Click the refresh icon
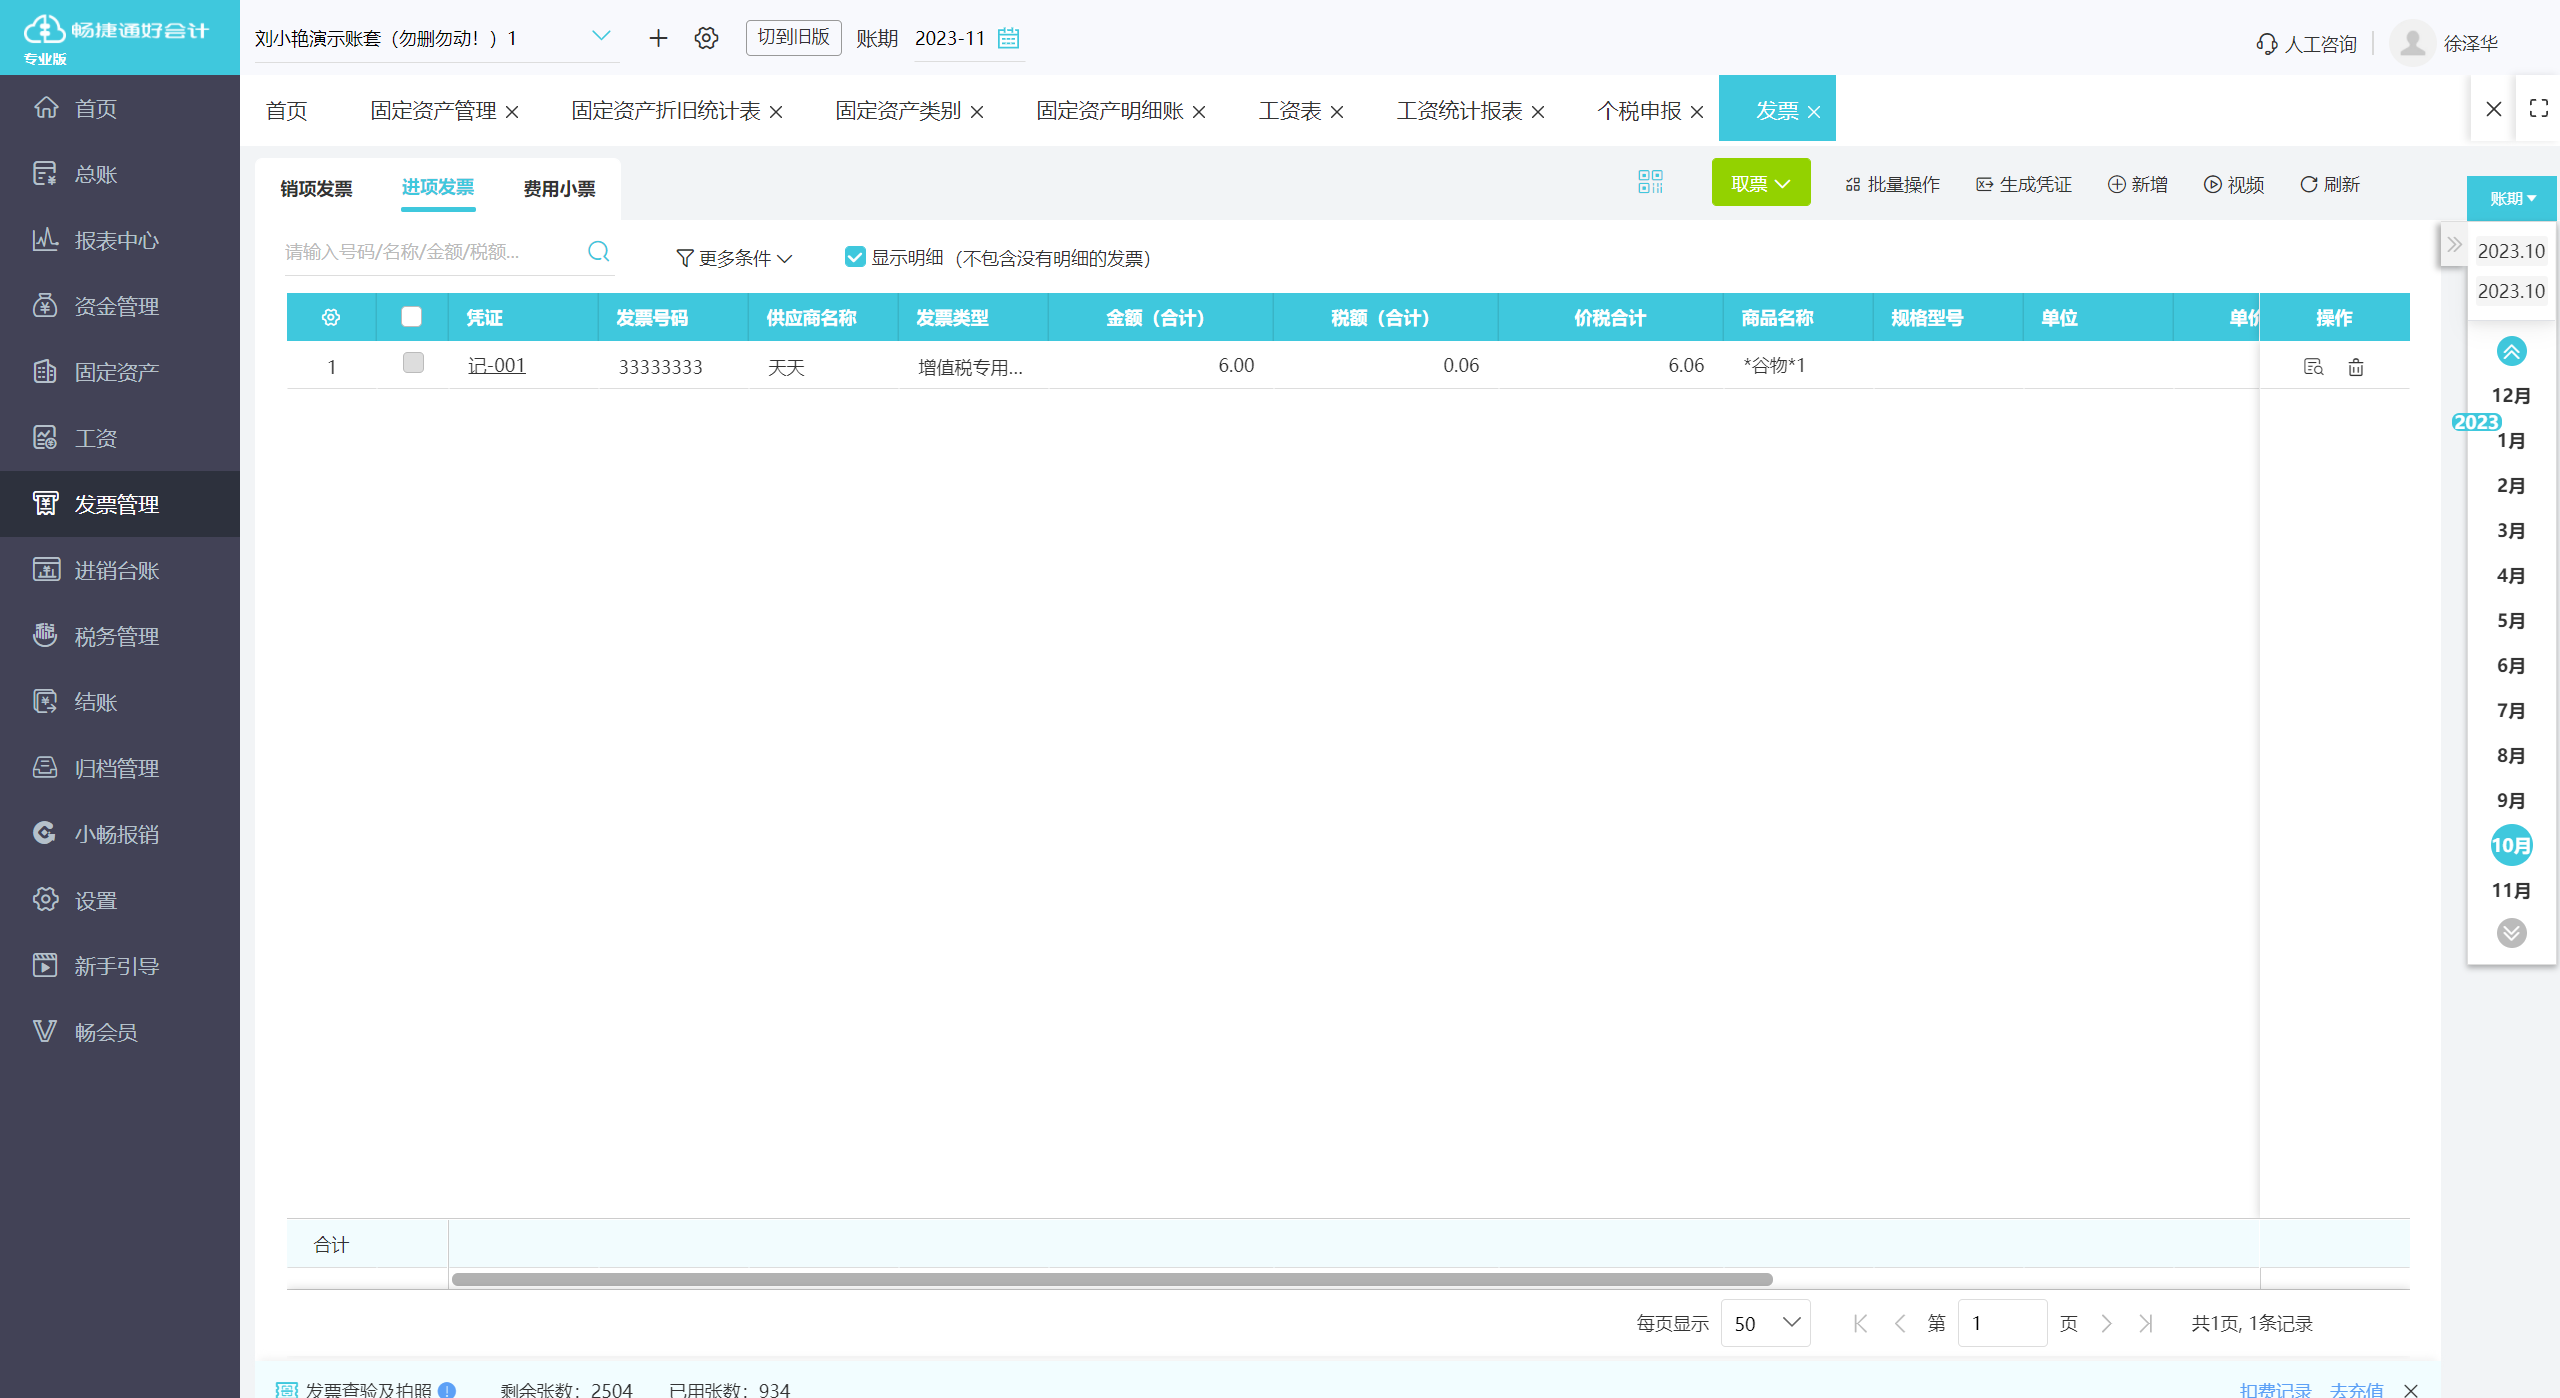The image size is (2560, 1398). point(2307,184)
